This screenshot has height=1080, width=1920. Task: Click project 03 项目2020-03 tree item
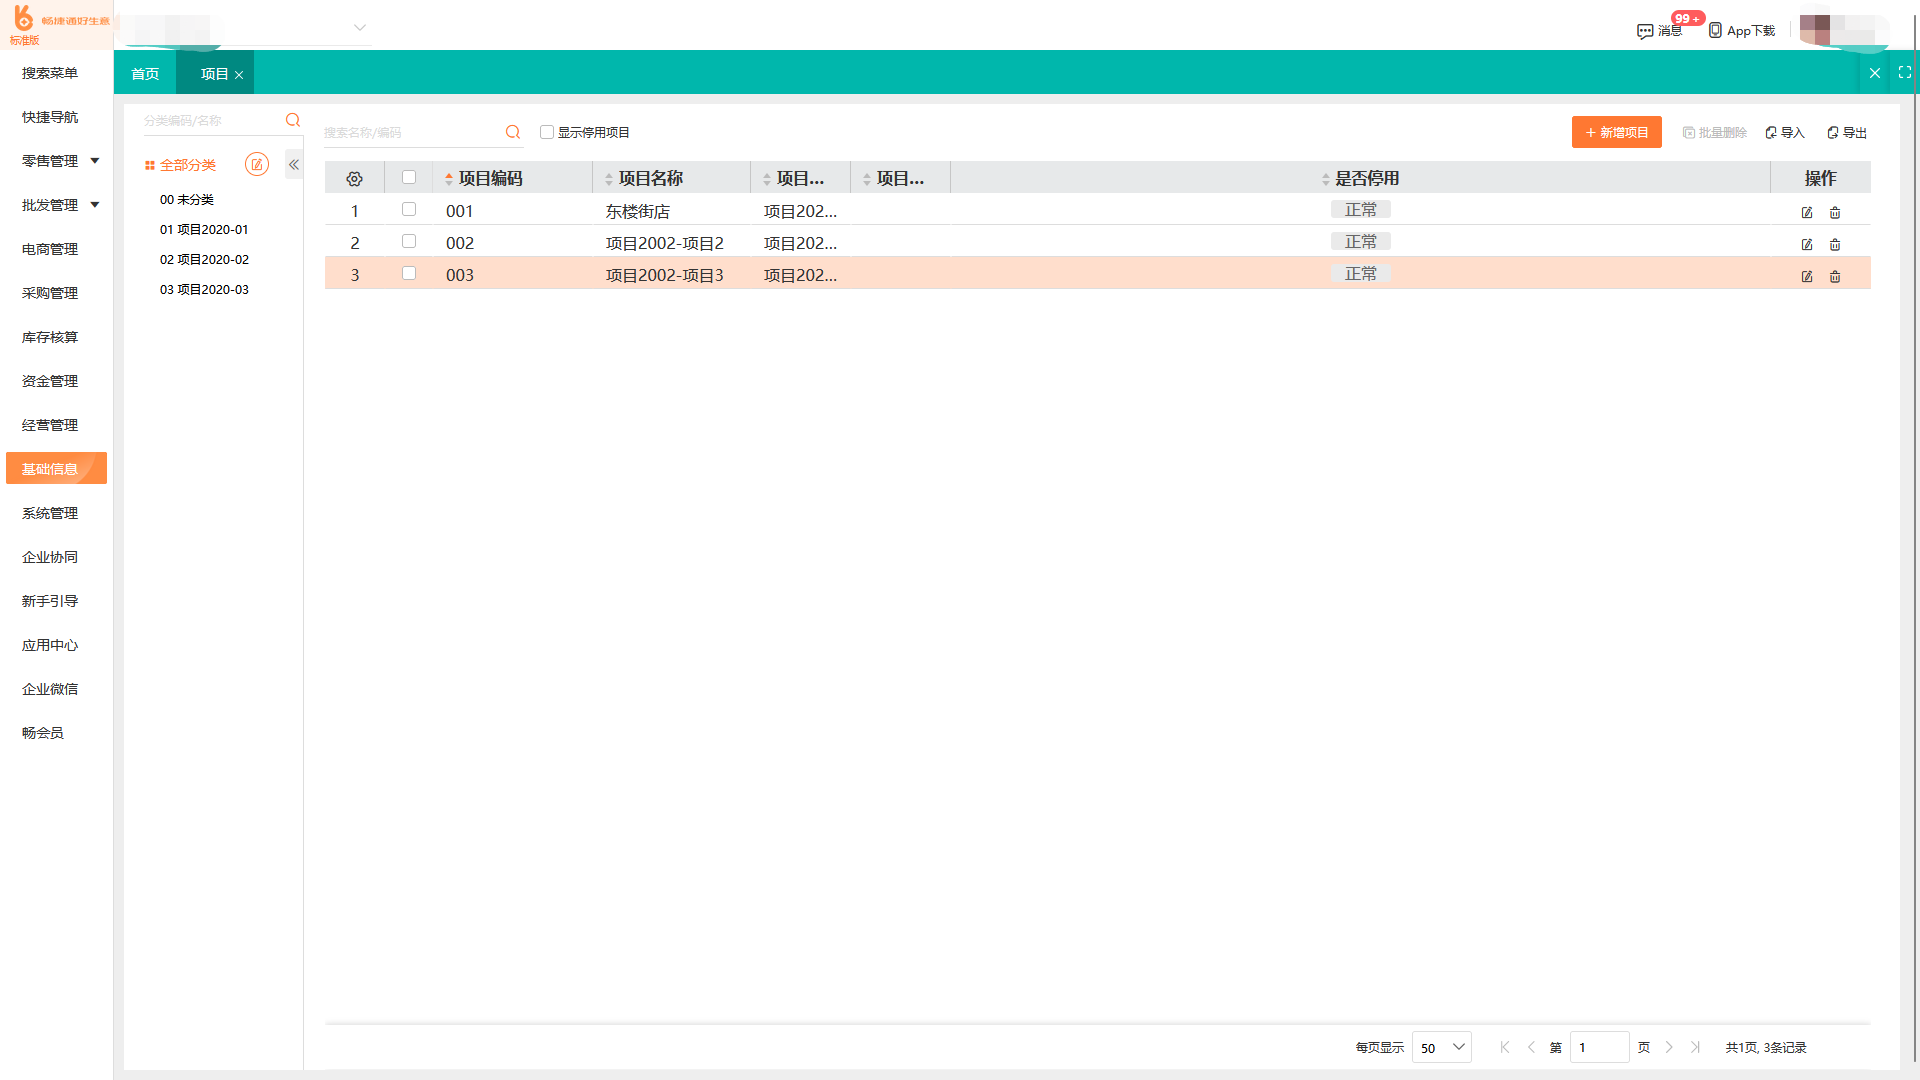(203, 289)
